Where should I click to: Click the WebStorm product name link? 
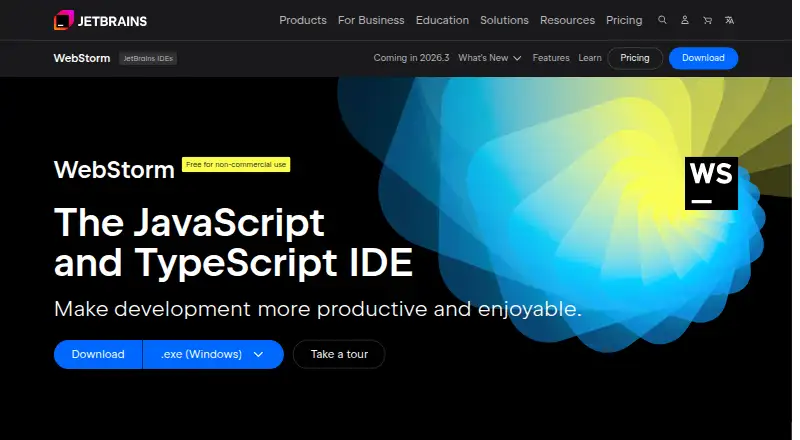pyautogui.click(x=82, y=58)
